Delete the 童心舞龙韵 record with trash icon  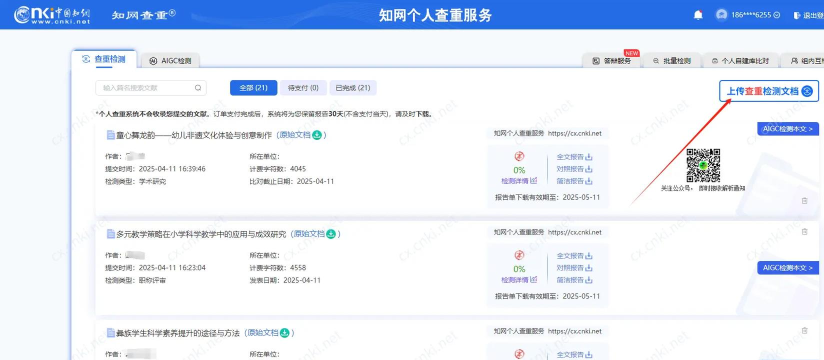pos(804,200)
